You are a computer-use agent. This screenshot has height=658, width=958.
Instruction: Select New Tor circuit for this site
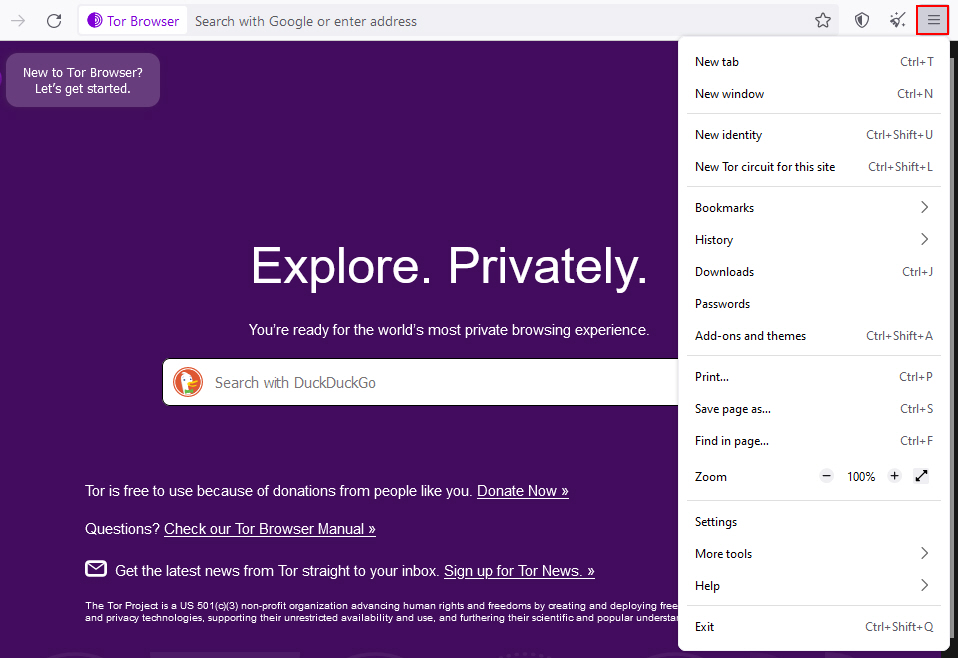tap(814, 167)
